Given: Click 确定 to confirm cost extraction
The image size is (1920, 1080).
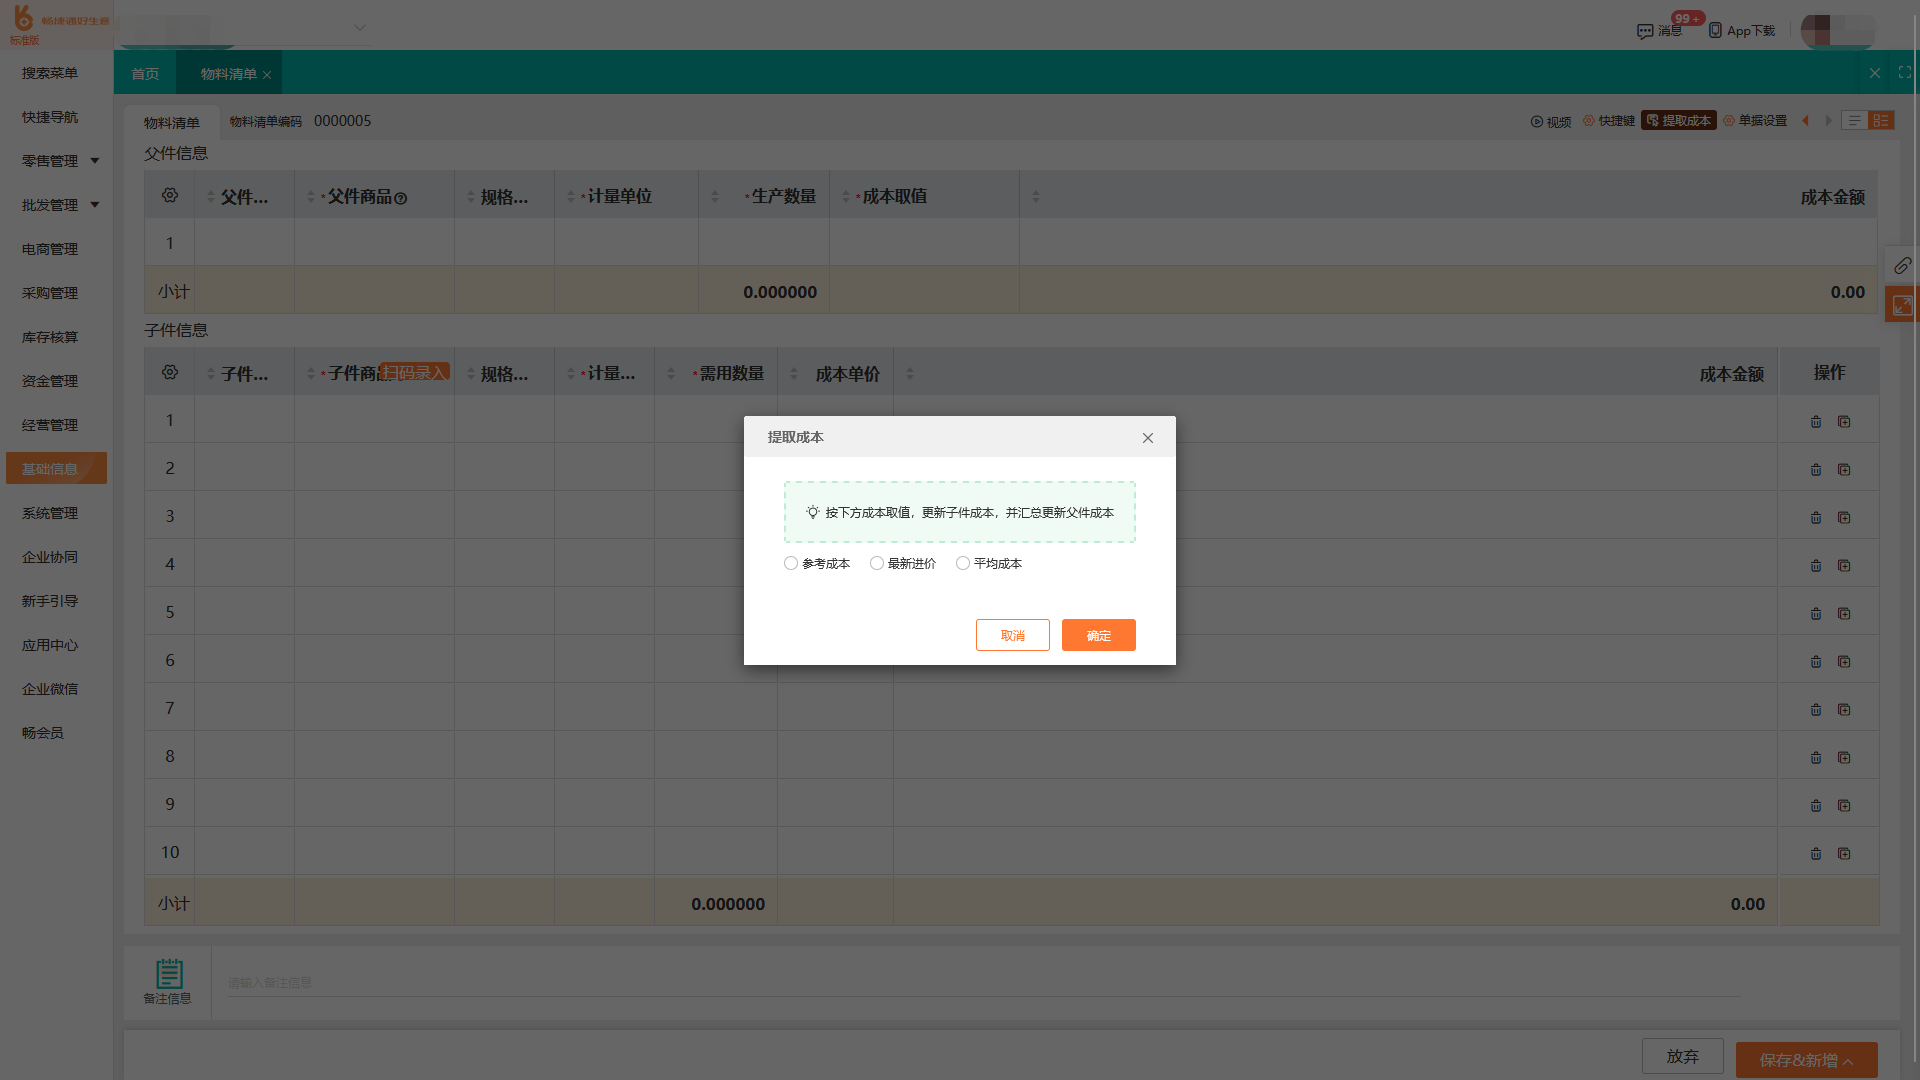Looking at the screenshot, I should 1098,634.
